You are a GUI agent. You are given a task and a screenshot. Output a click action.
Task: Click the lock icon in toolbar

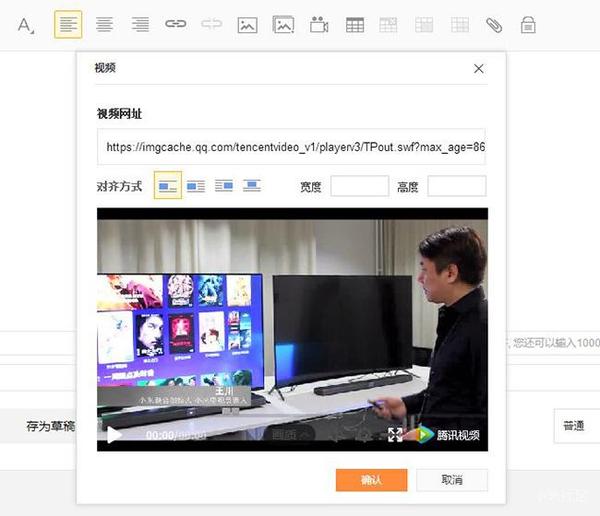point(528,24)
